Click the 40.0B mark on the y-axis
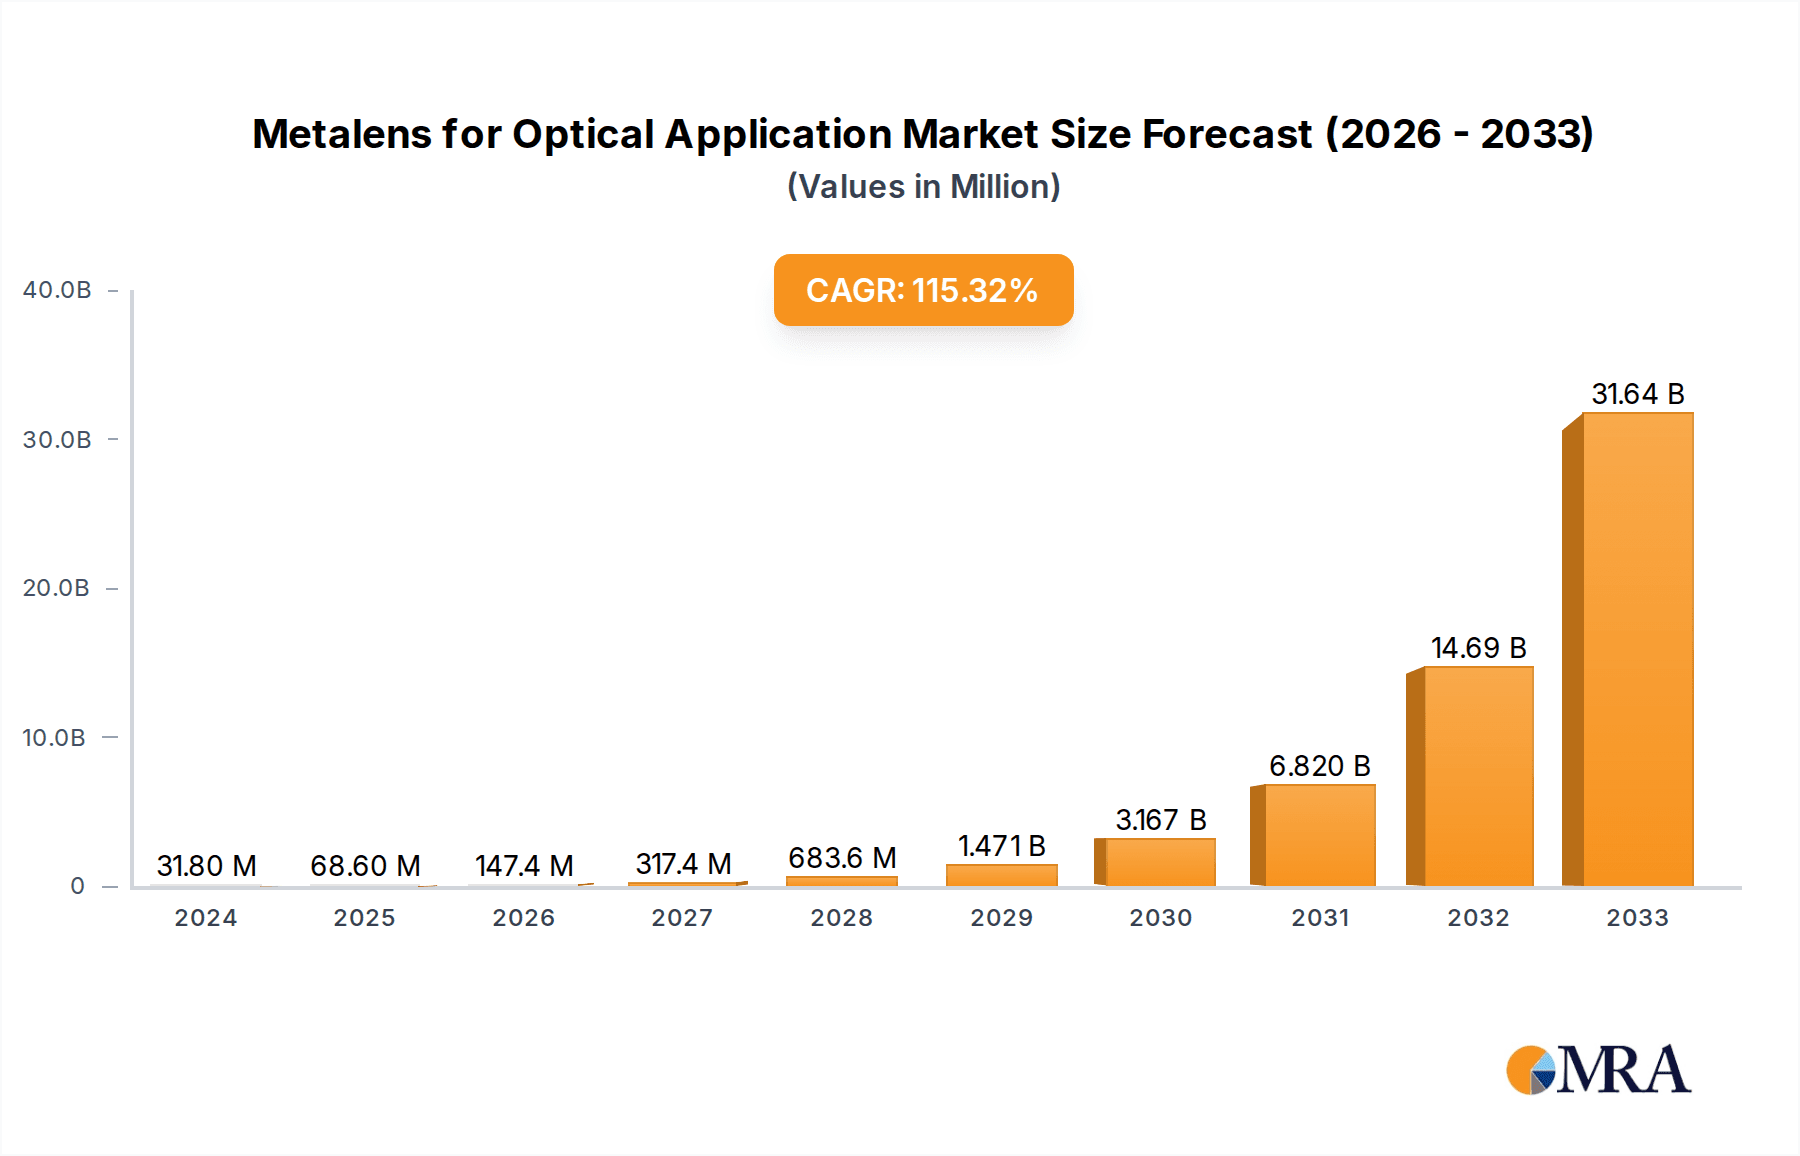Viewport: 1800px width, 1156px height. click(x=58, y=288)
